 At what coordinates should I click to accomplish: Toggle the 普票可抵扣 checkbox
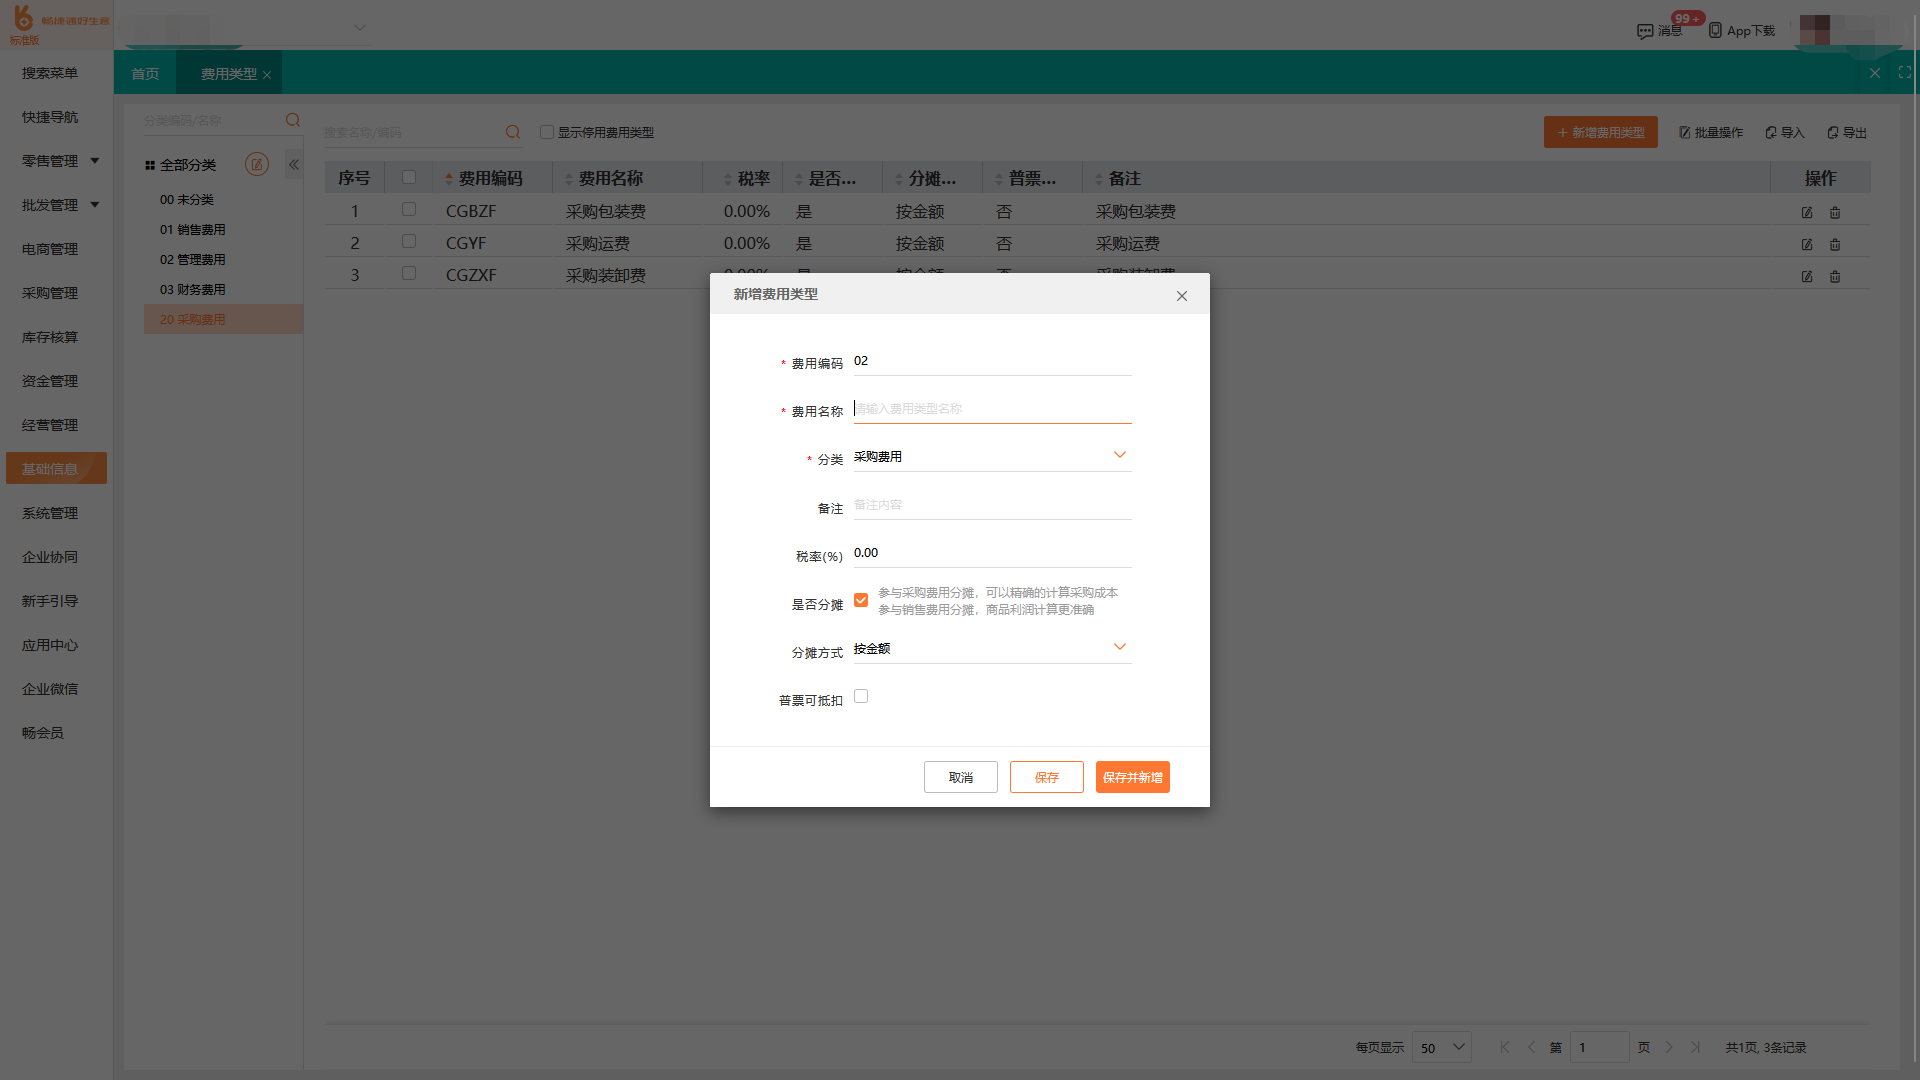[861, 695]
